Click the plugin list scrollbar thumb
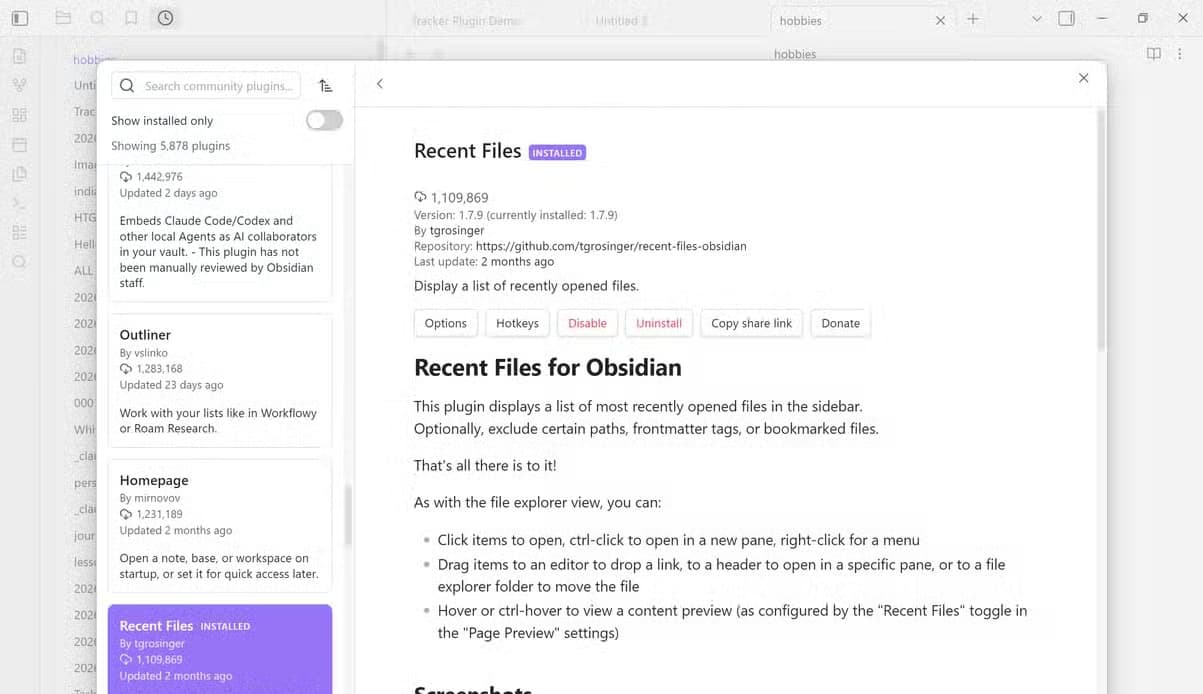The width and height of the screenshot is (1203, 694). 347,514
